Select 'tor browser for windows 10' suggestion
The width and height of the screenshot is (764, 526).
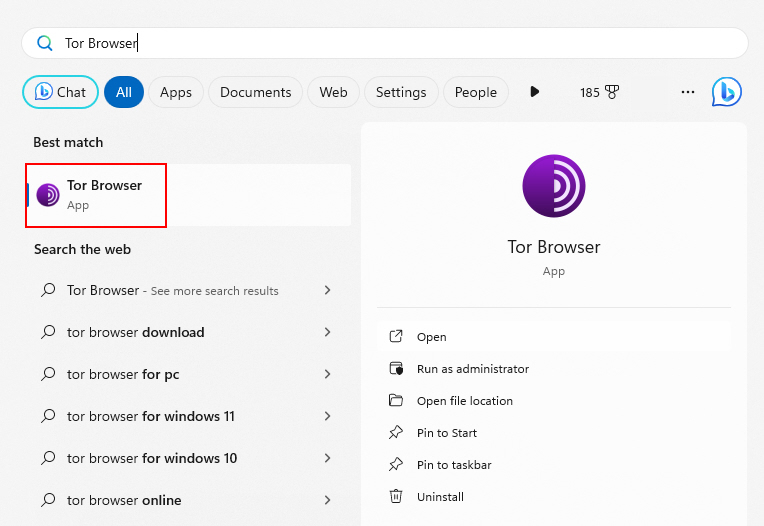pyautogui.click(x=189, y=458)
